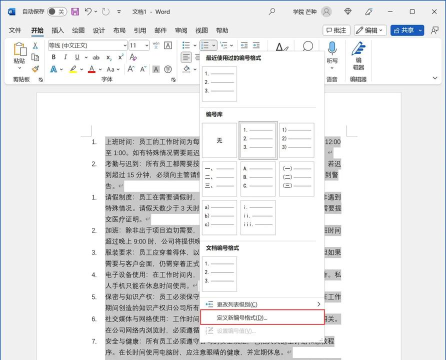Apply subscript formatting
The width and height of the screenshot is (446, 360).
pos(109,58)
